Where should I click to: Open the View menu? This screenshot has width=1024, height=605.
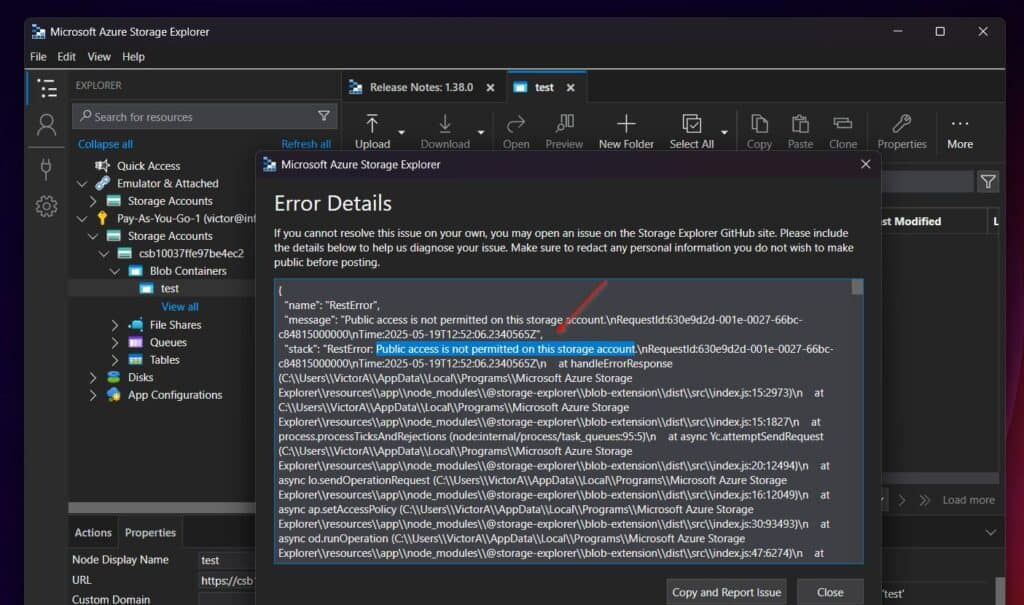pyautogui.click(x=99, y=57)
